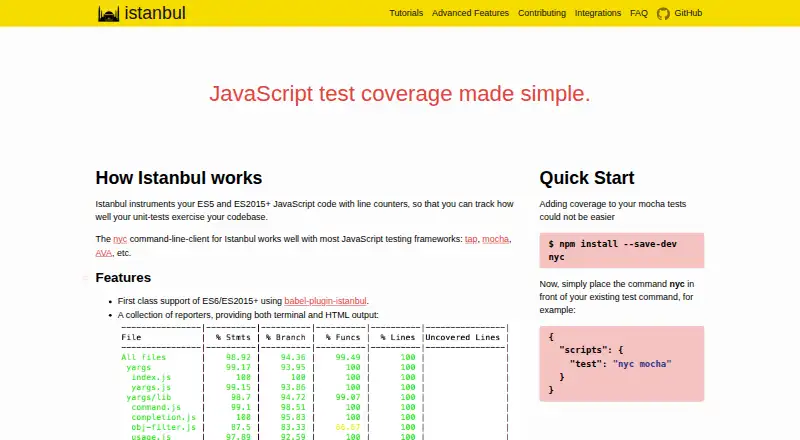Follow the AVA link
The height and width of the screenshot is (440, 800).
(x=104, y=253)
